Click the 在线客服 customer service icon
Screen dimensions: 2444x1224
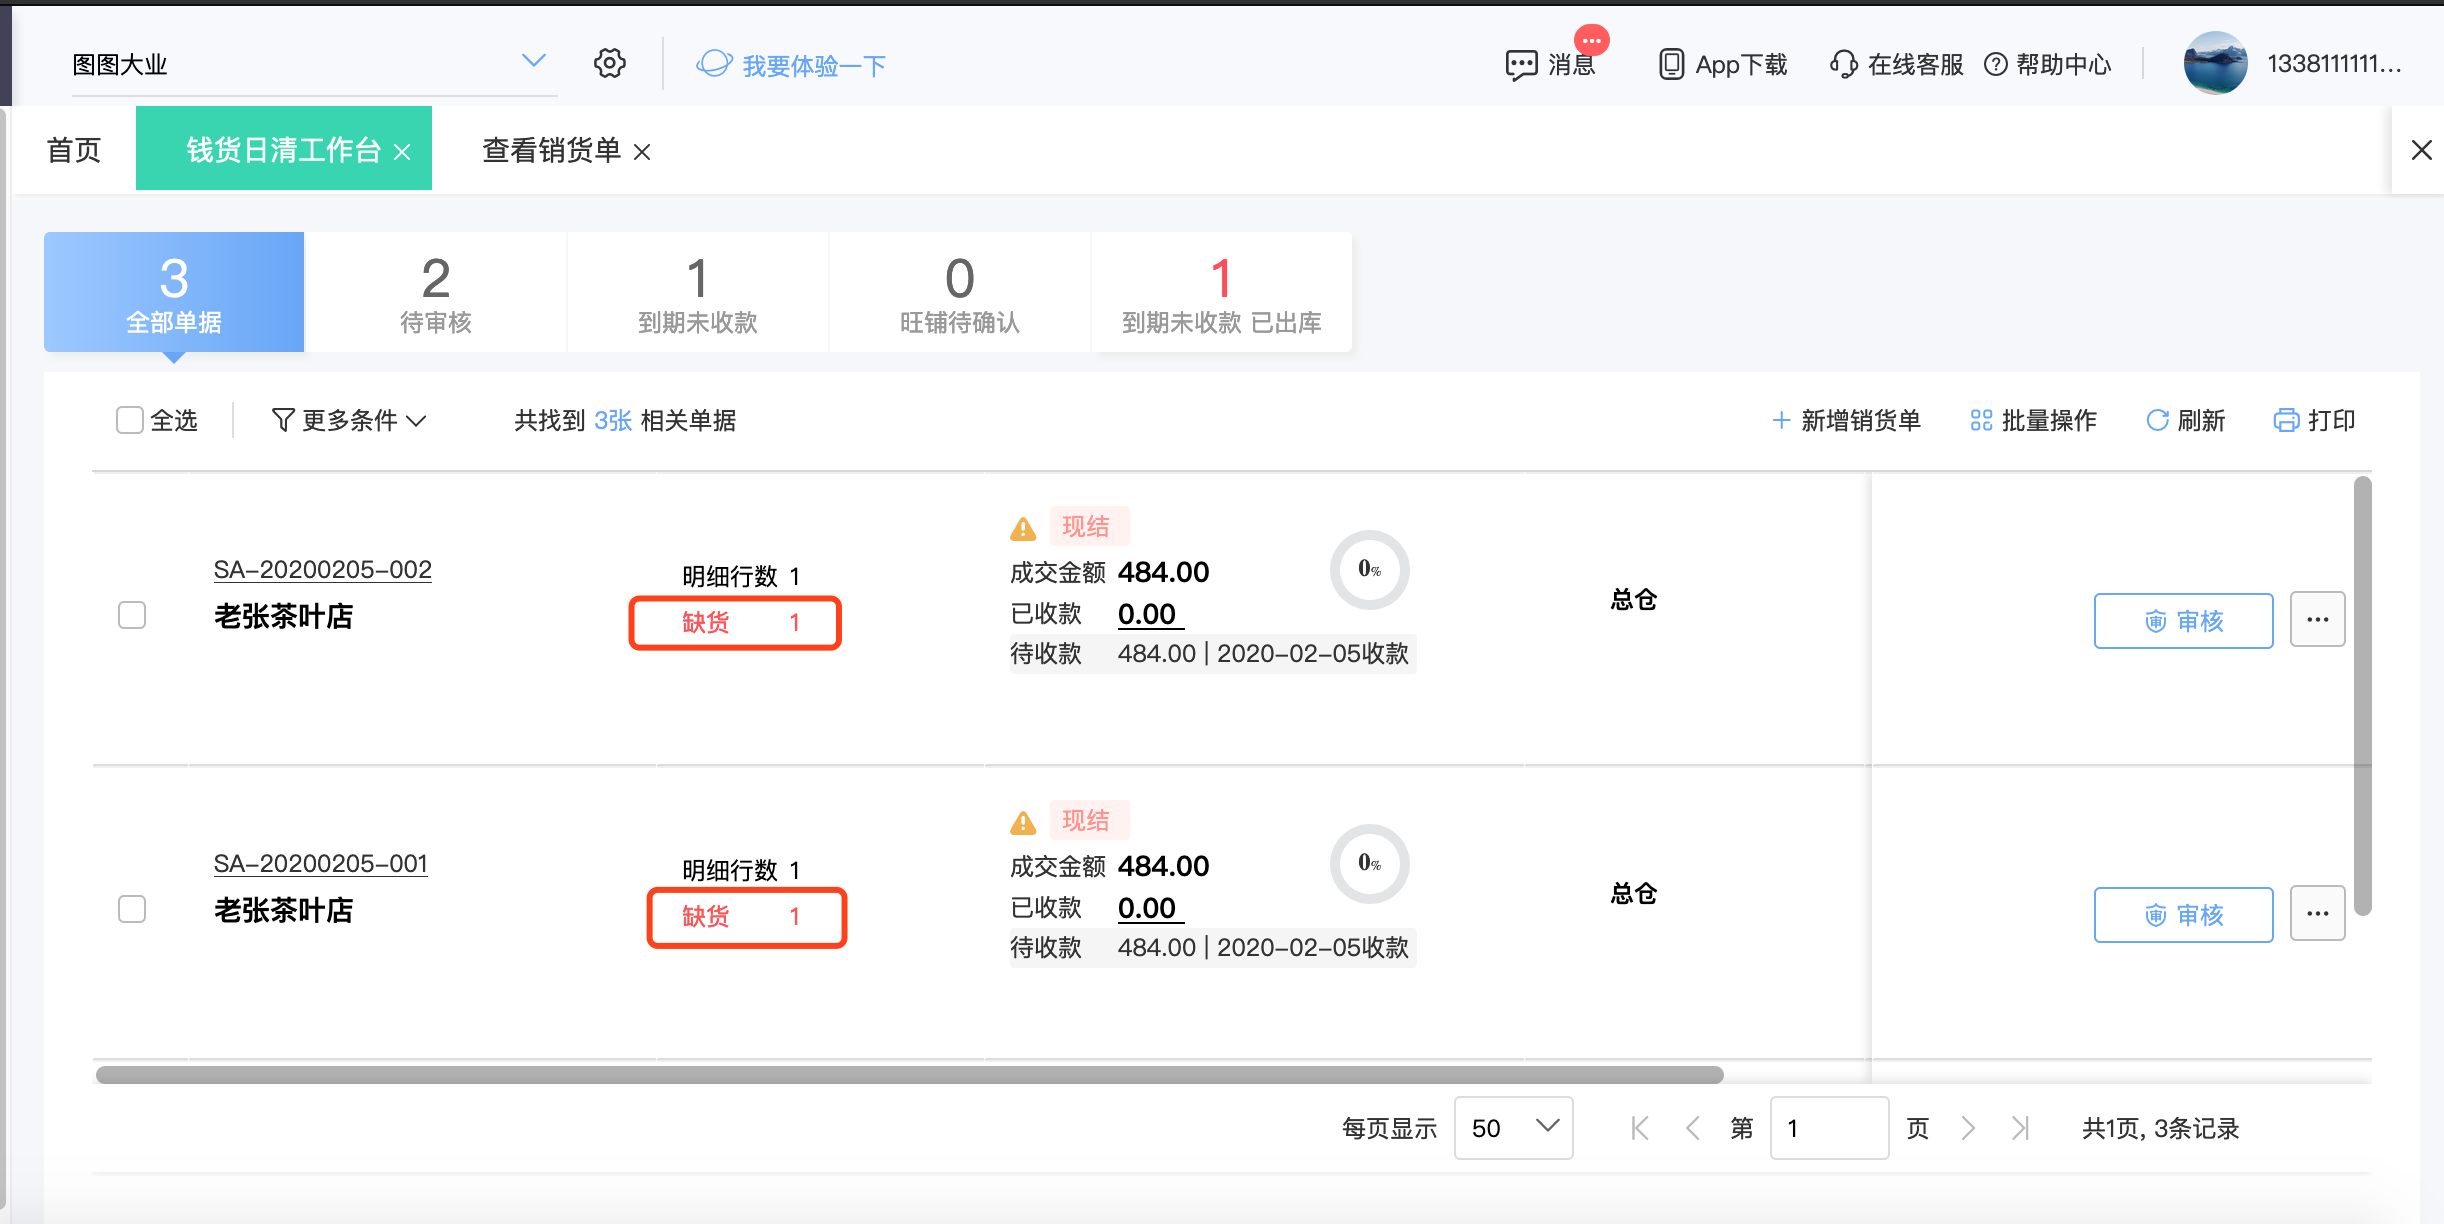click(1837, 62)
